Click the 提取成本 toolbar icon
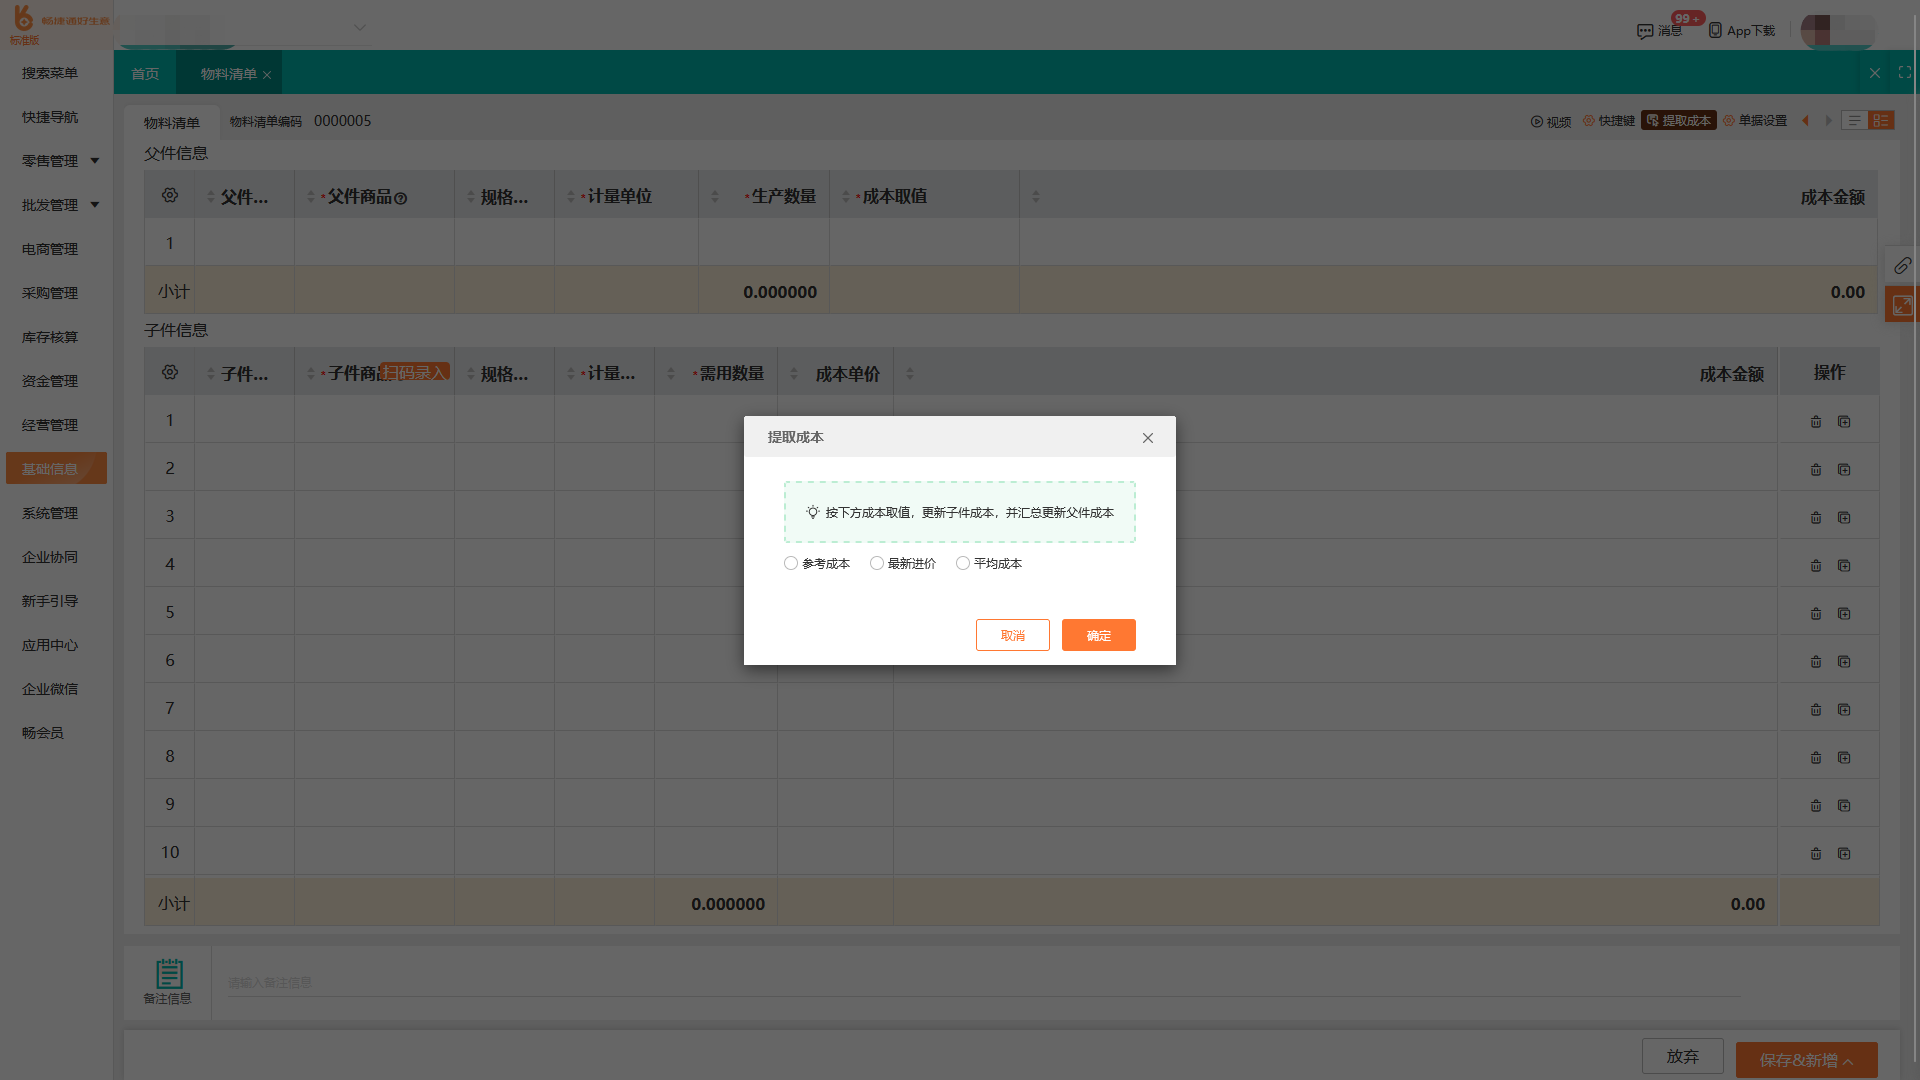The image size is (1920, 1080). tap(1679, 121)
